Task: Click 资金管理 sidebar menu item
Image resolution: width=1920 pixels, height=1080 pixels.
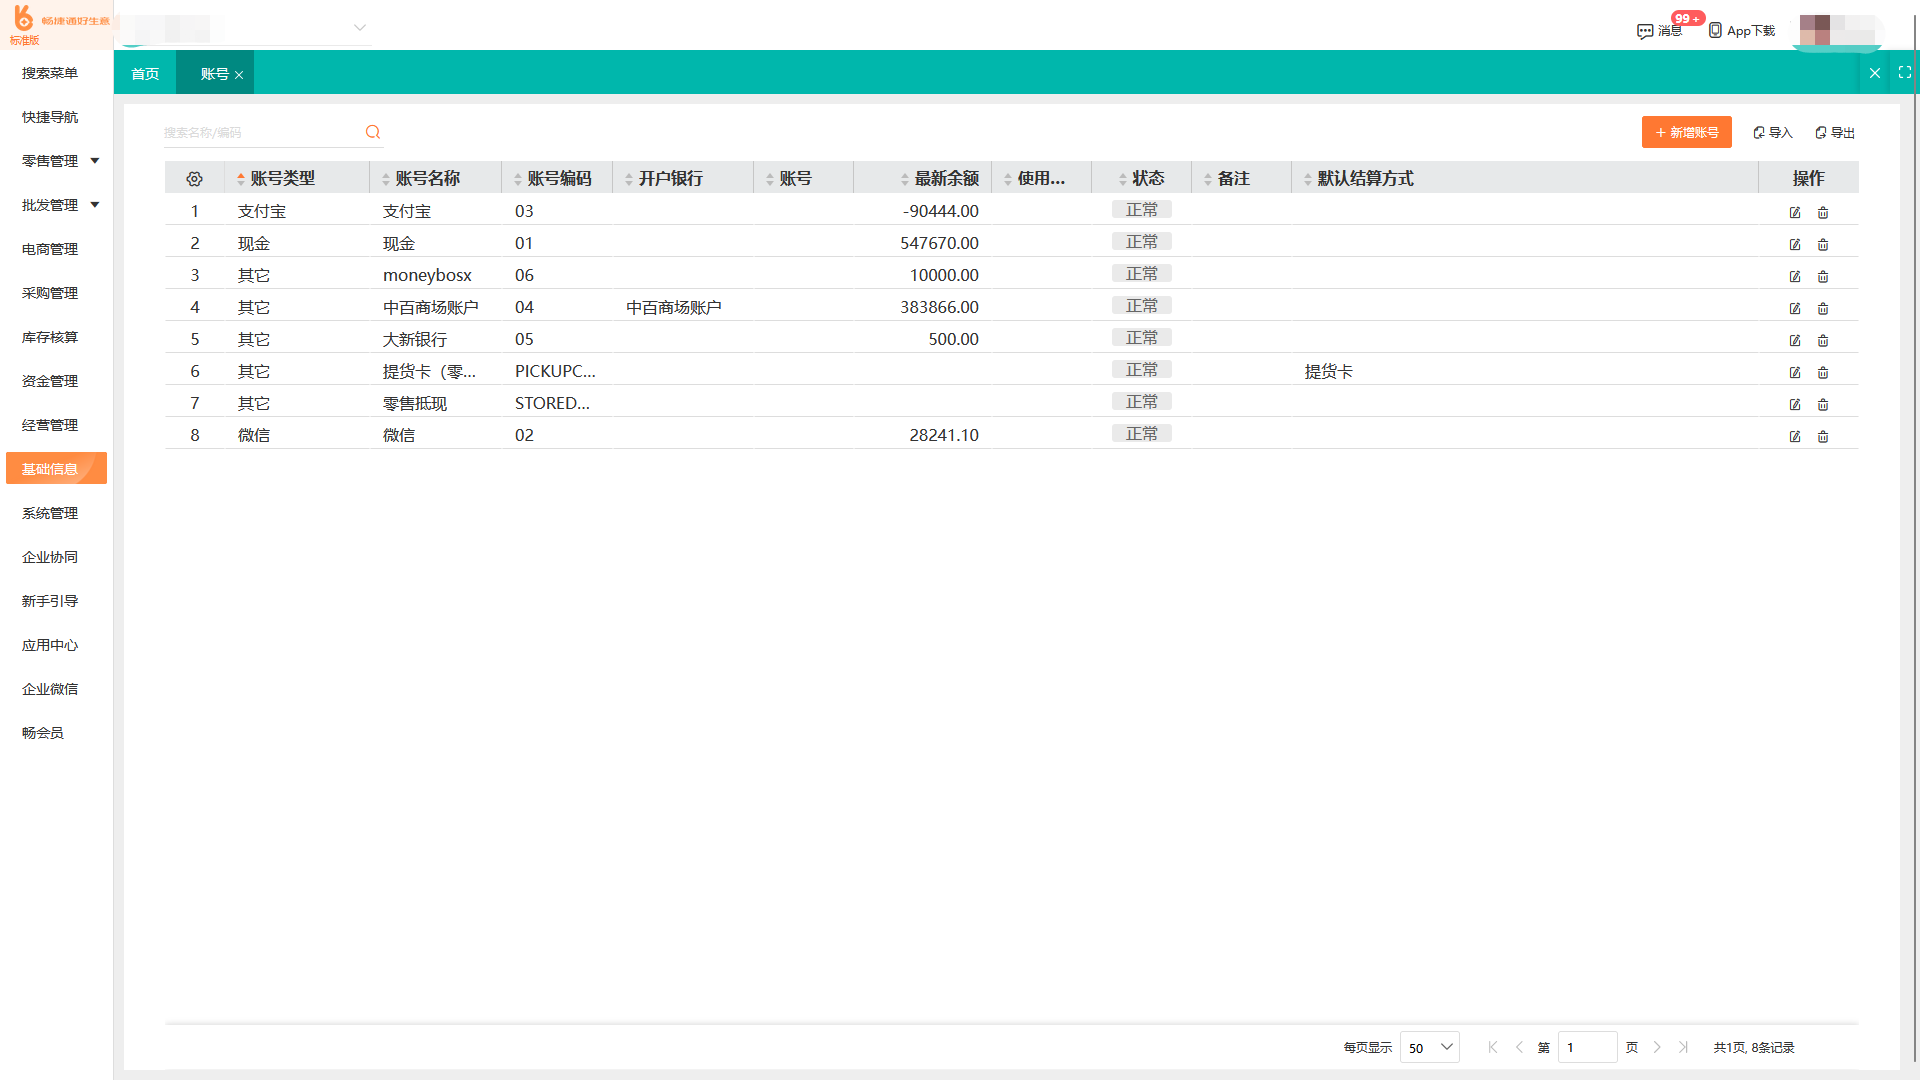Action: [51, 381]
